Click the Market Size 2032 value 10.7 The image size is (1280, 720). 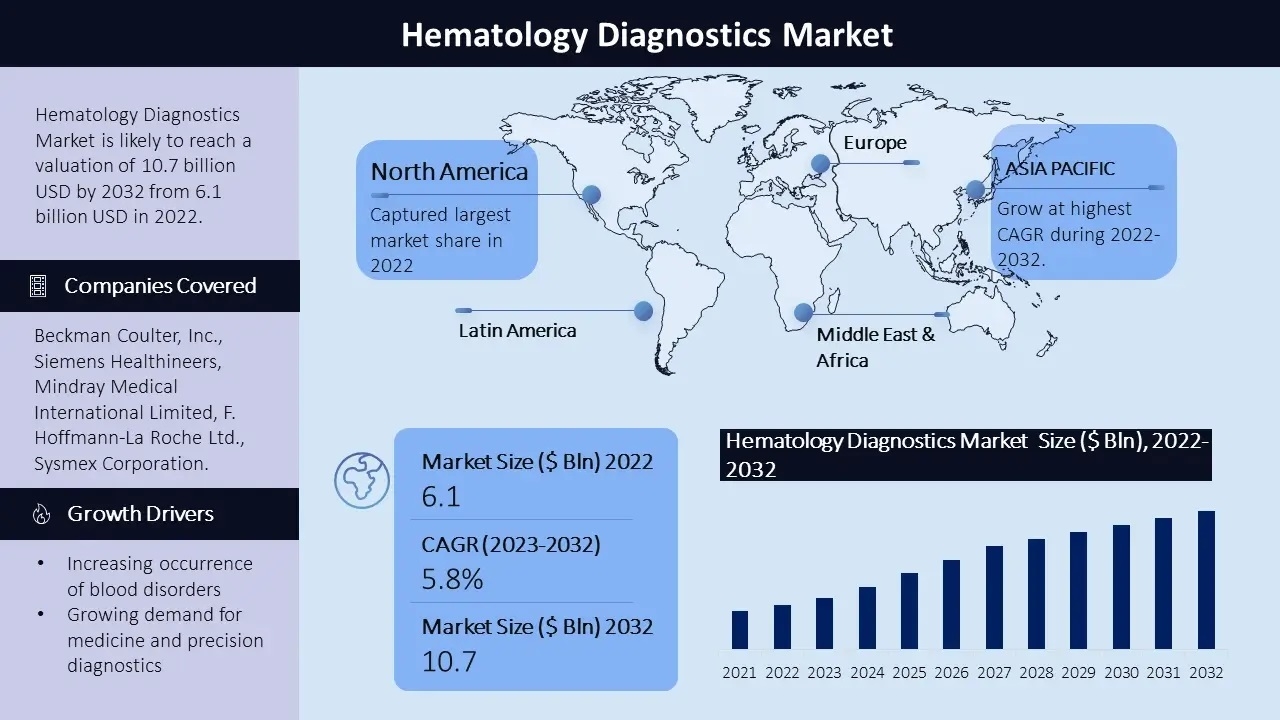(x=449, y=661)
